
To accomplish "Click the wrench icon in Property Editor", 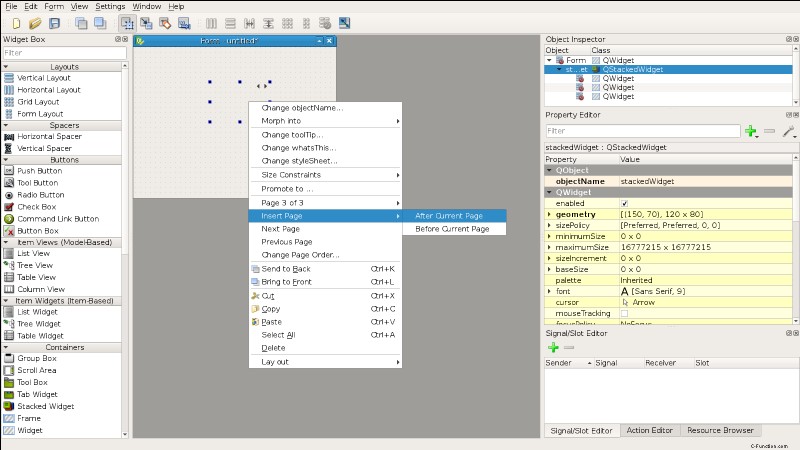I will click(788, 131).
